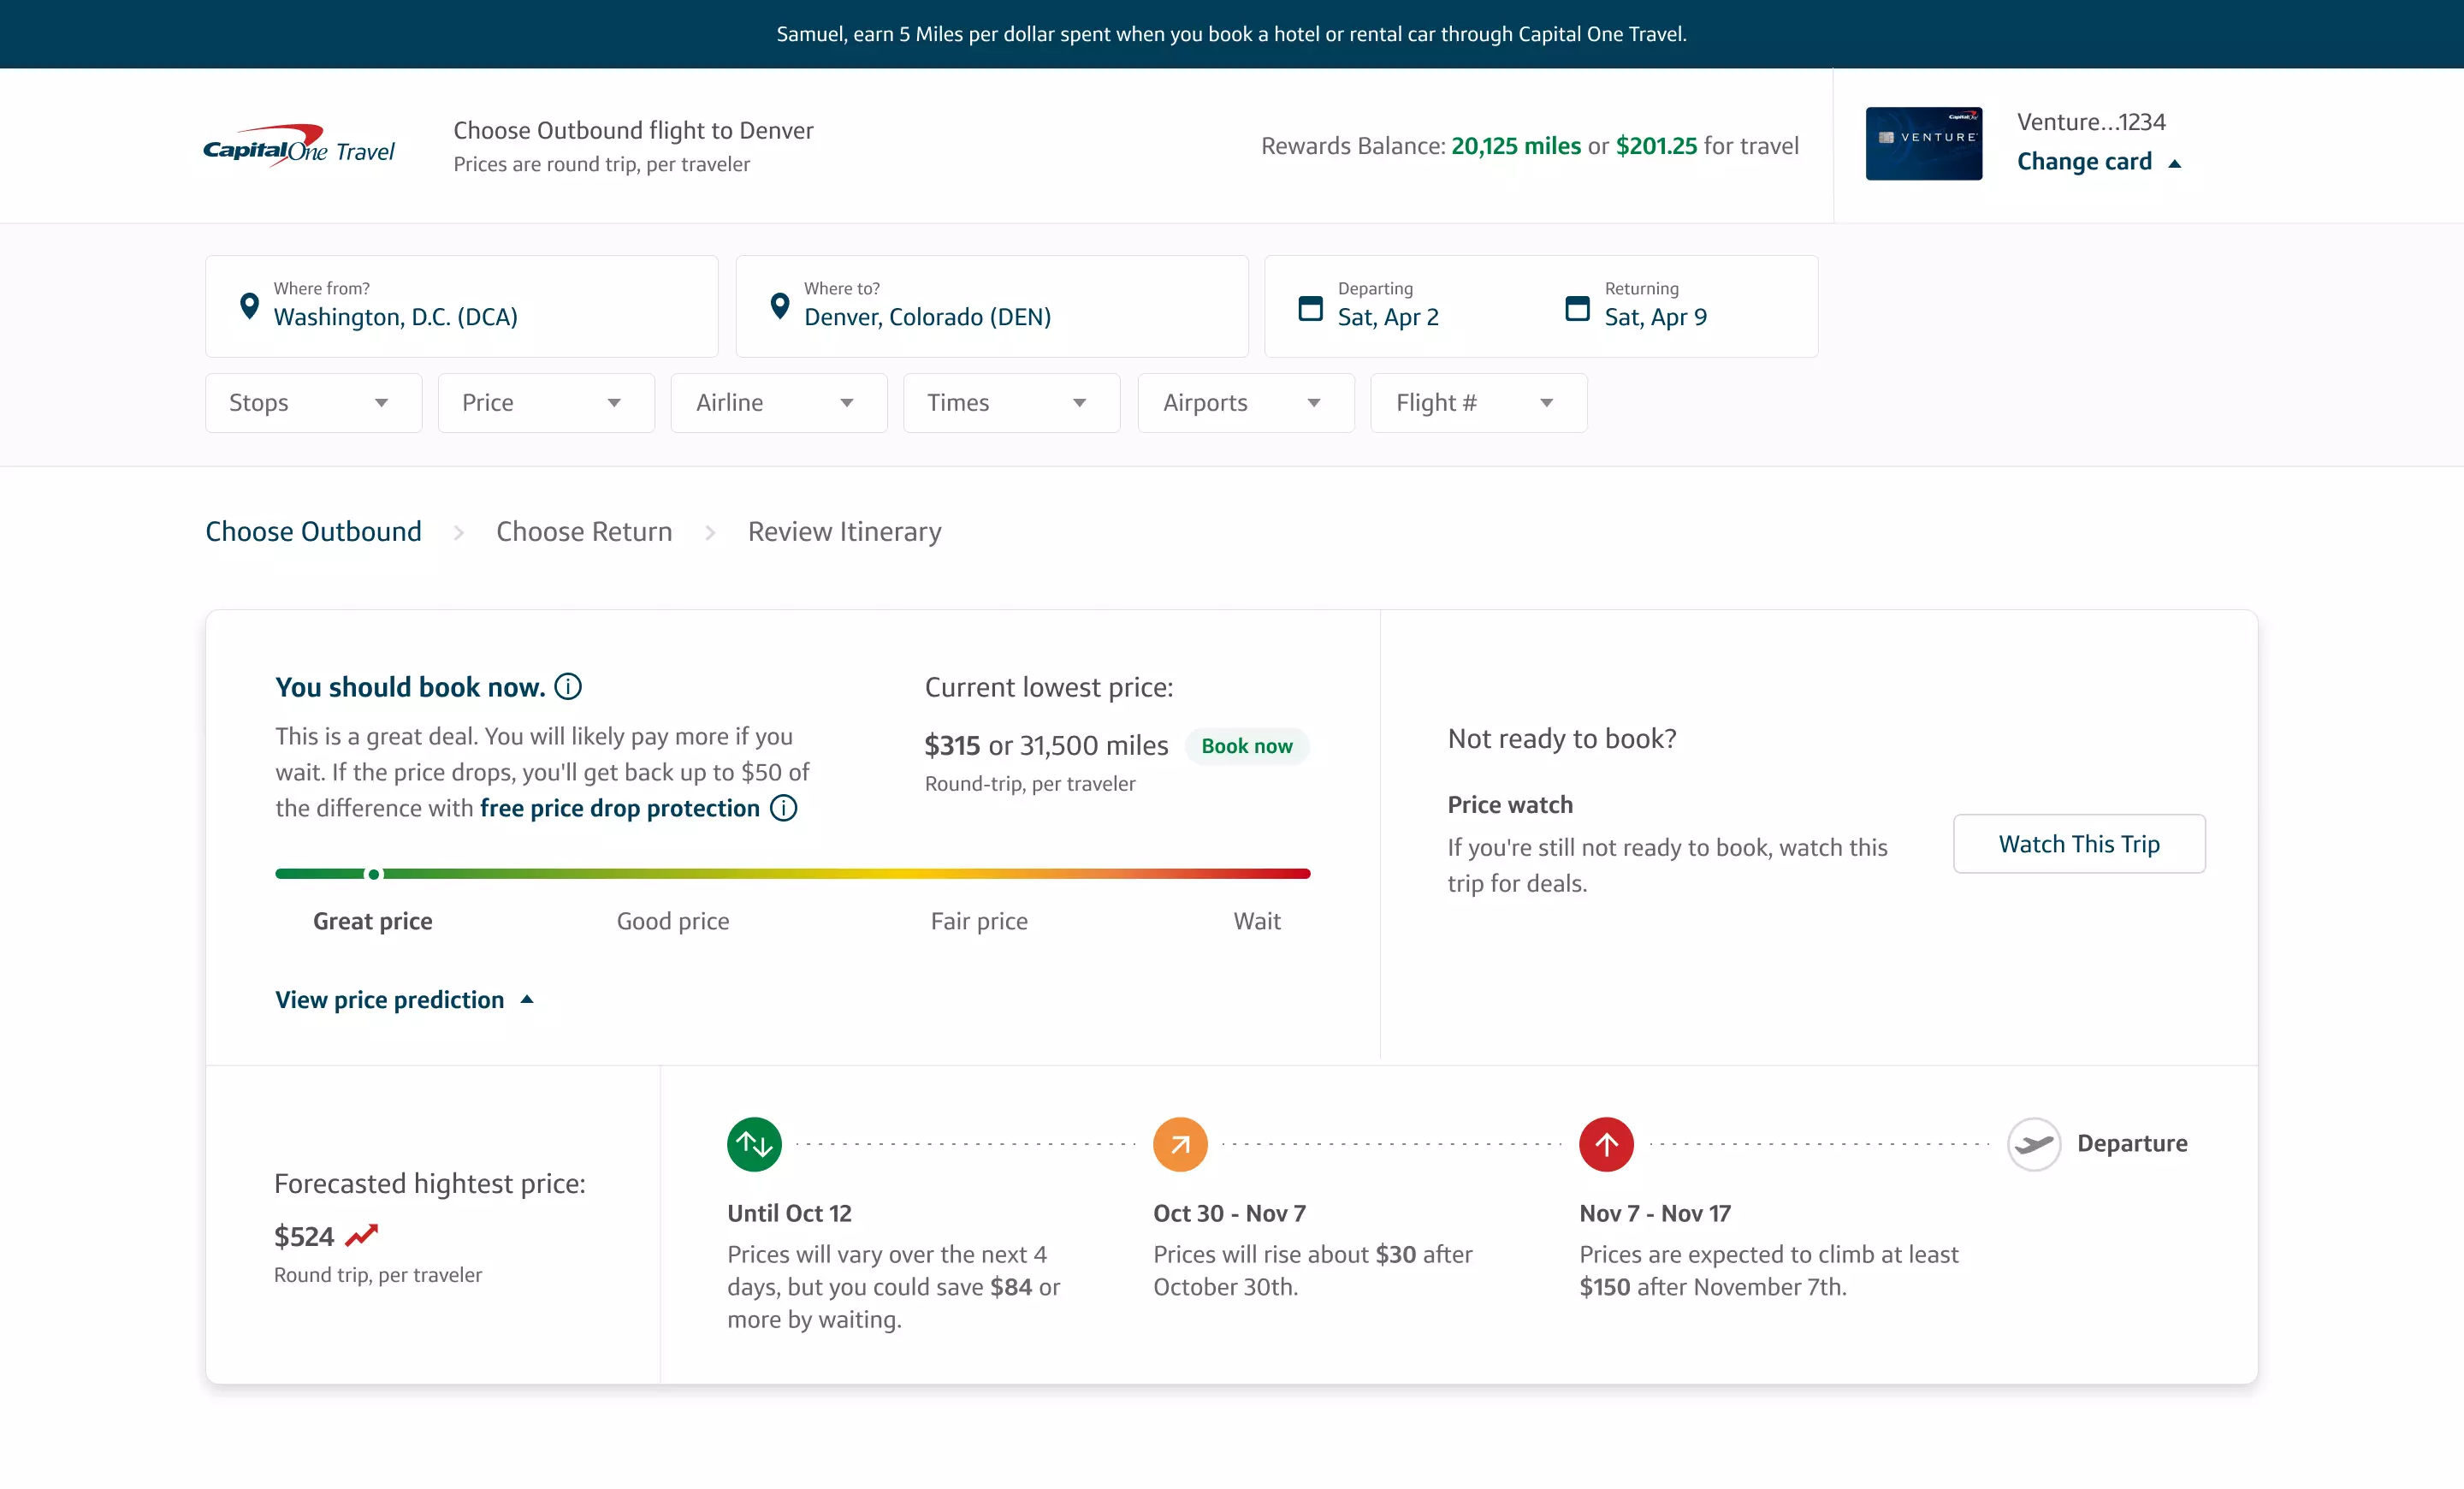Click the Watch This Trip button
Viewport: 2464px width, 1489px height.
[x=2078, y=843]
